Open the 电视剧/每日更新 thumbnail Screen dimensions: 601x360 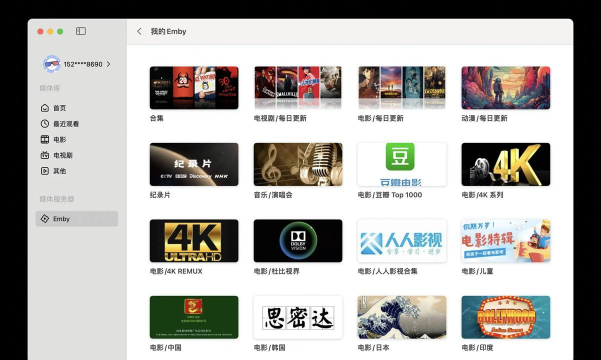coord(298,88)
